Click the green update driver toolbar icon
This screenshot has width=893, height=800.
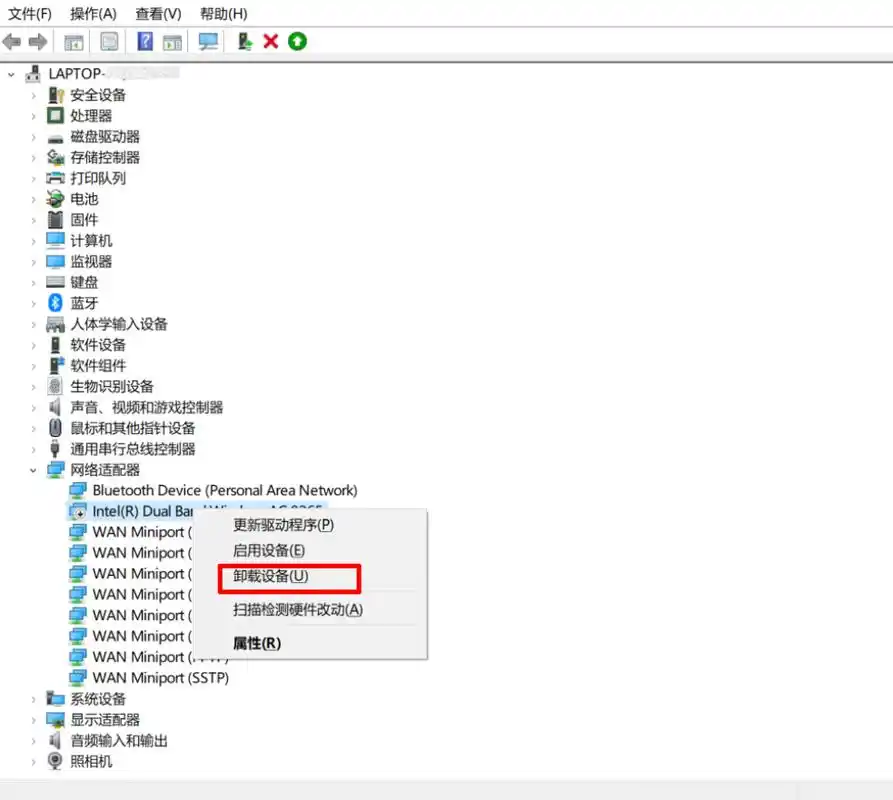297,41
